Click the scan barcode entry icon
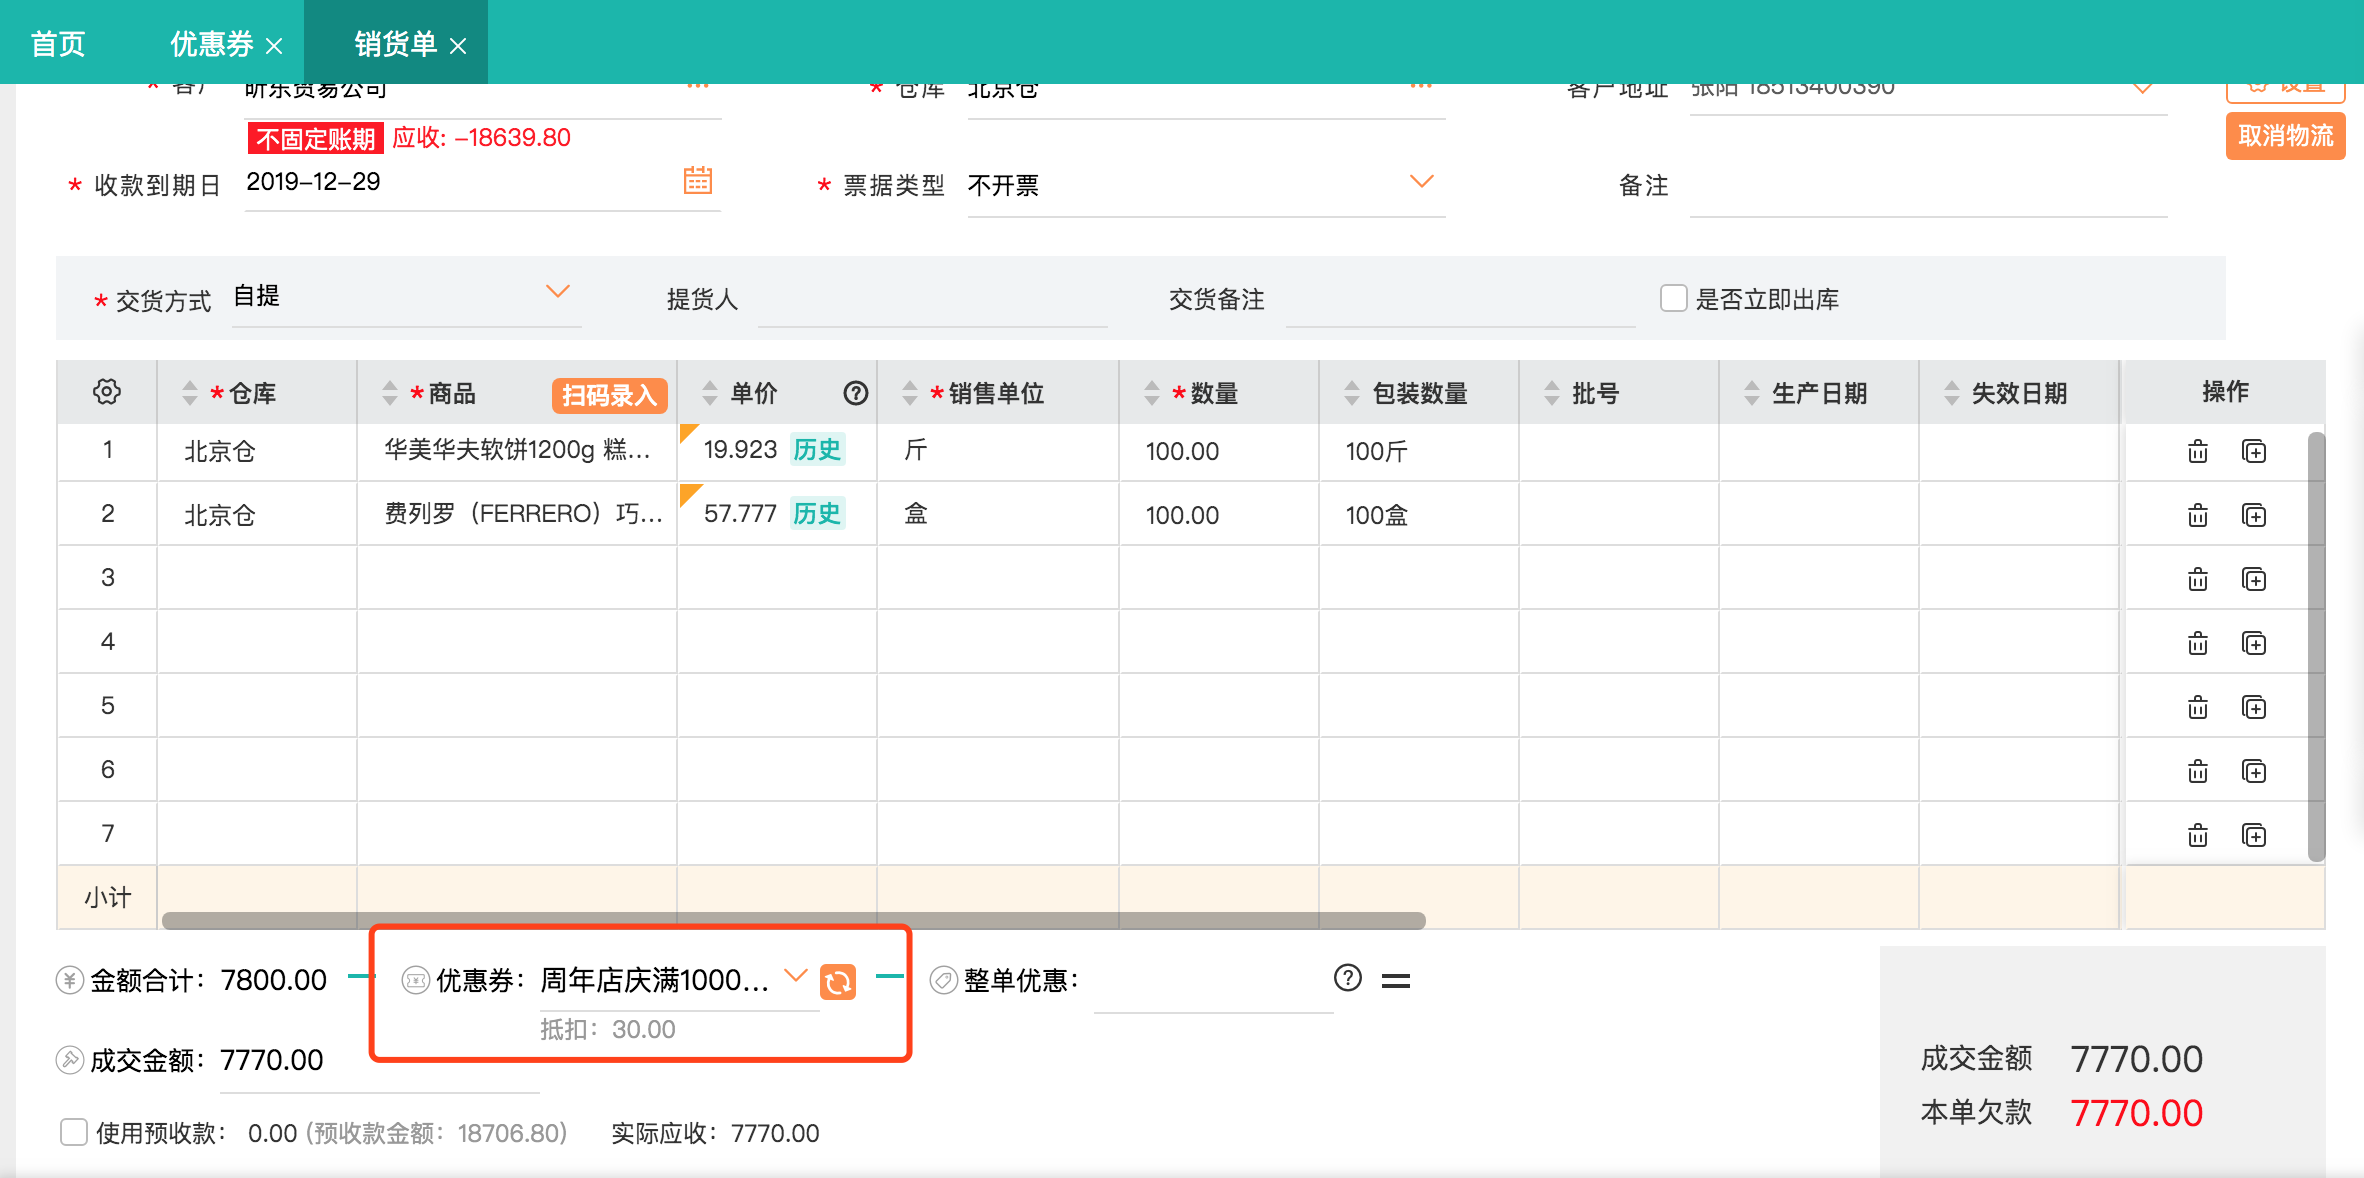Viewport: 2364px width, 1178px height. [x=603, y=394]
